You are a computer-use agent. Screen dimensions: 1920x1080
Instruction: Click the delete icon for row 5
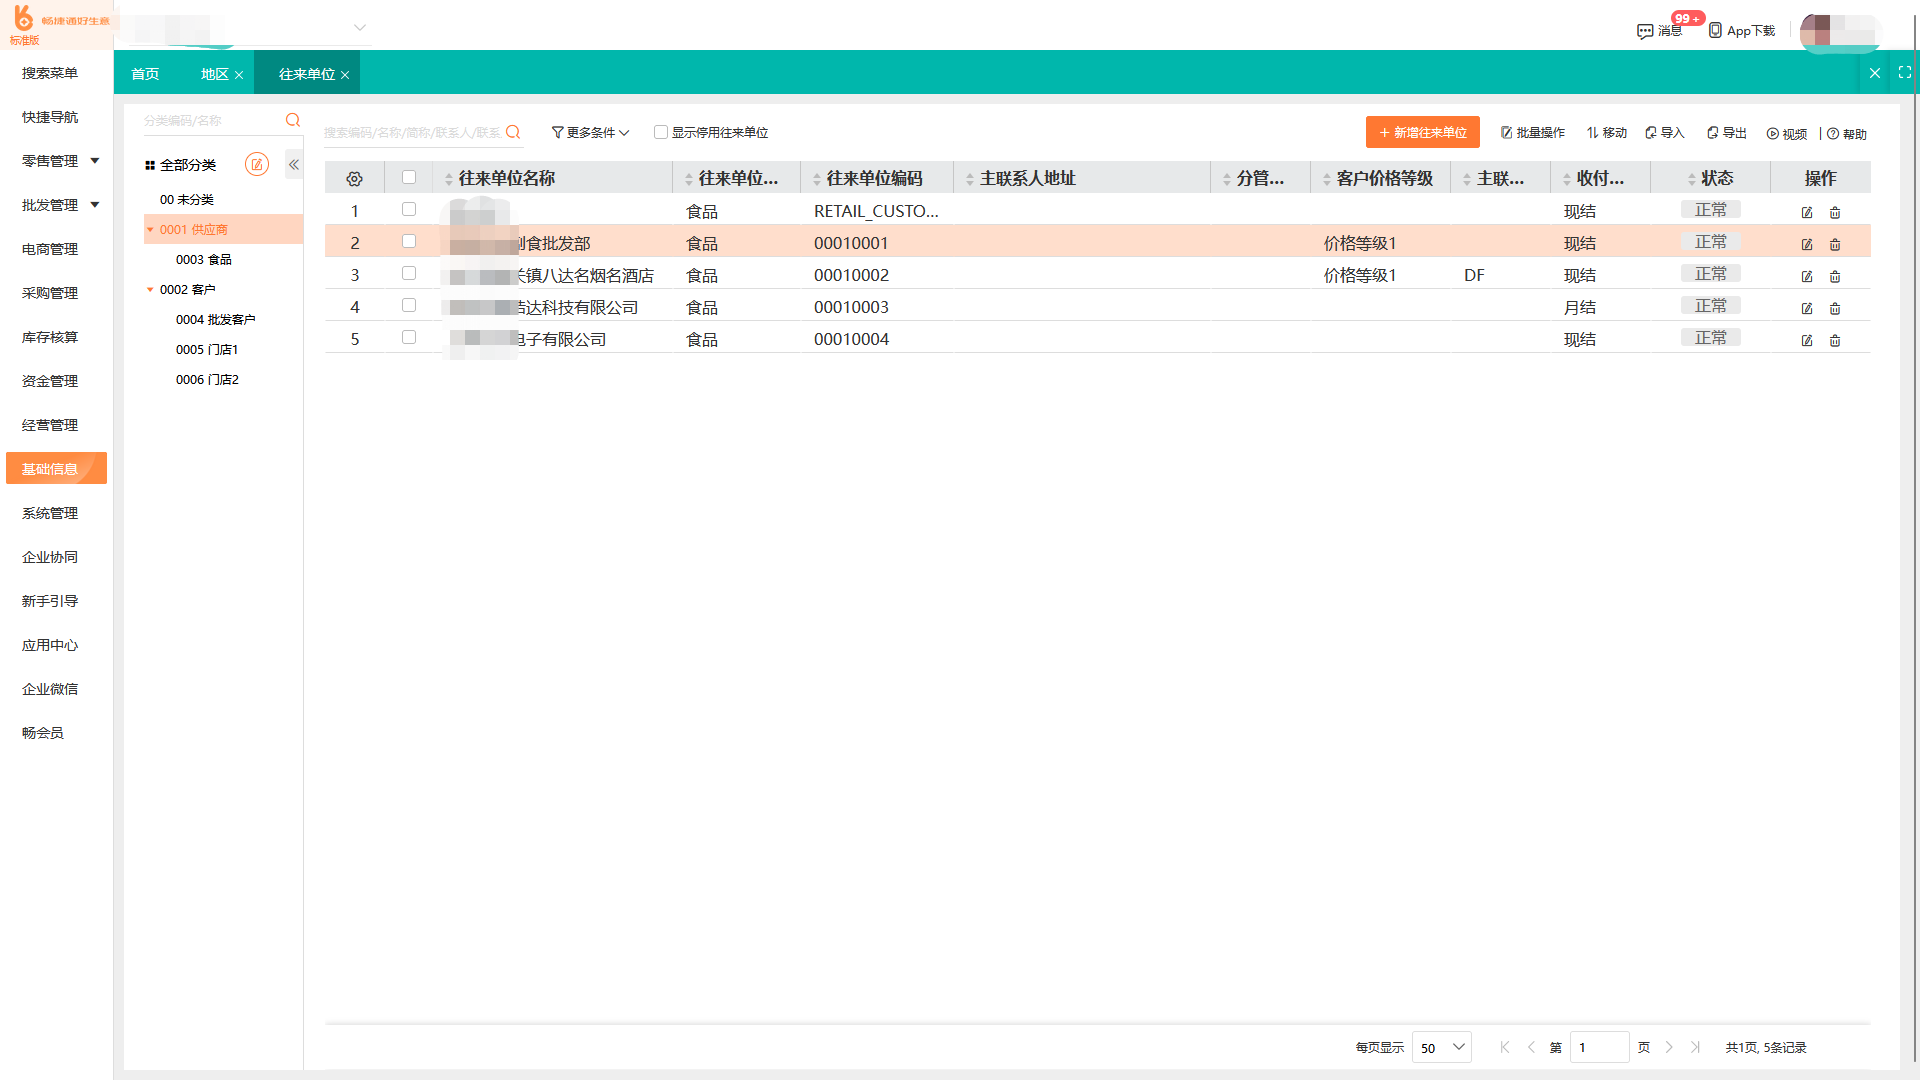click(x=1836, y=339)
